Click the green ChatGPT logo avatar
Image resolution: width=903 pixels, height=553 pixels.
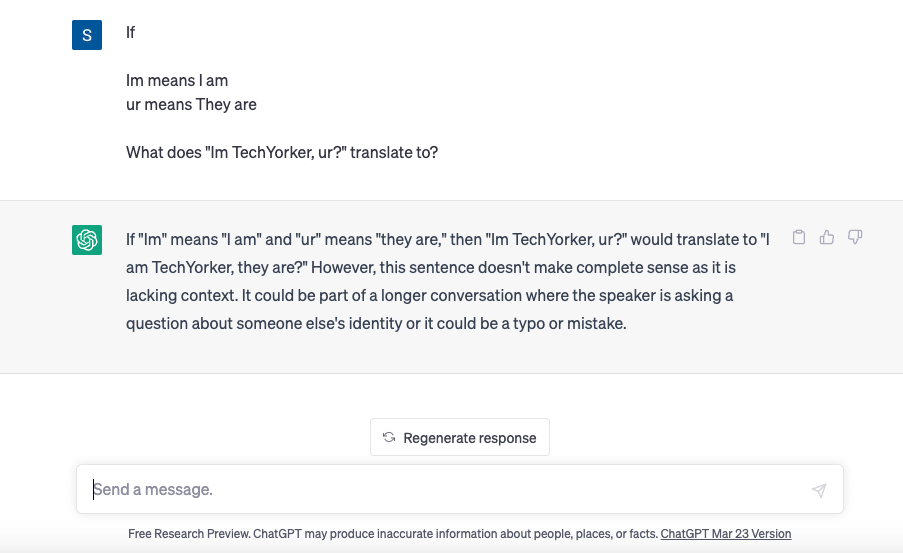pos(87,240)
